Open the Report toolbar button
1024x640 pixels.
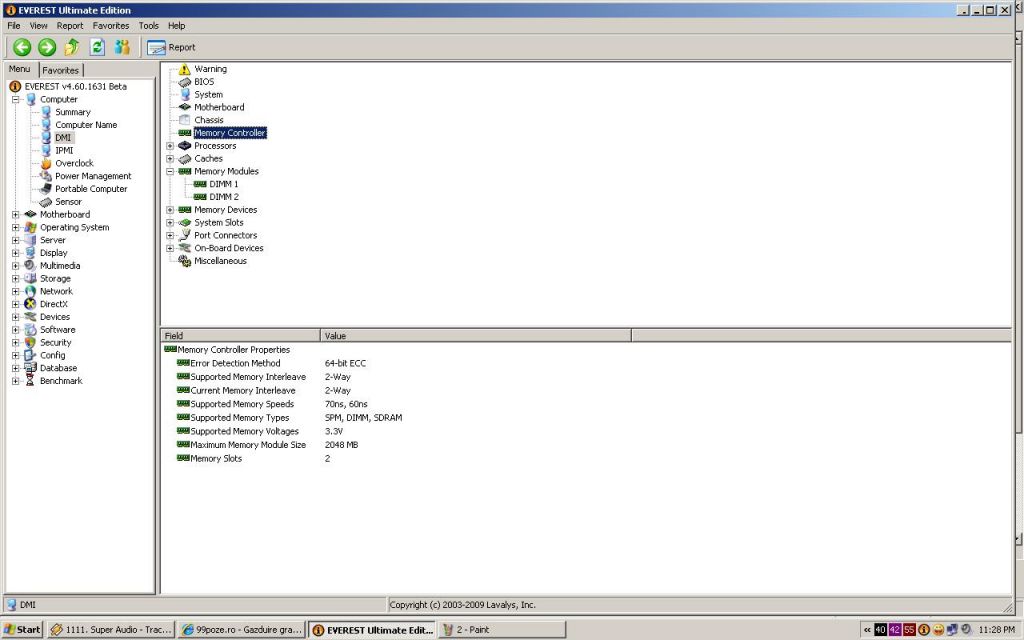[172, 47]
